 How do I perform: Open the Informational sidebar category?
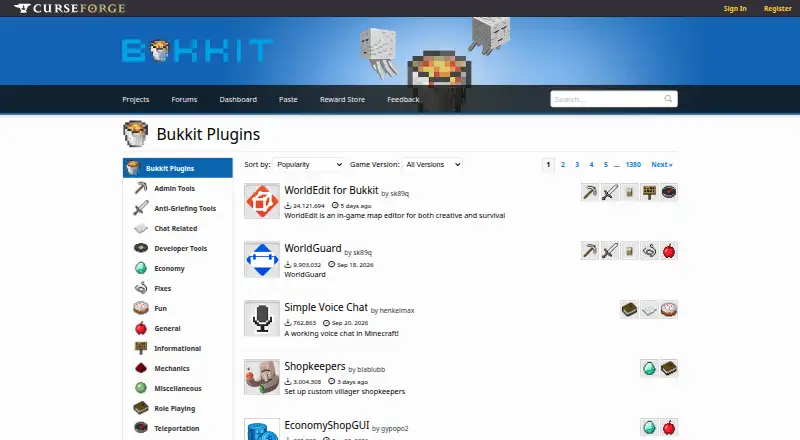(178, 348)
